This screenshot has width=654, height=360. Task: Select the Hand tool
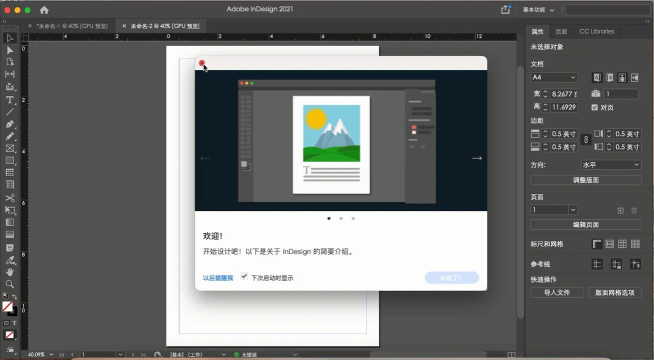pyautogui.click(x=10, y=272)
